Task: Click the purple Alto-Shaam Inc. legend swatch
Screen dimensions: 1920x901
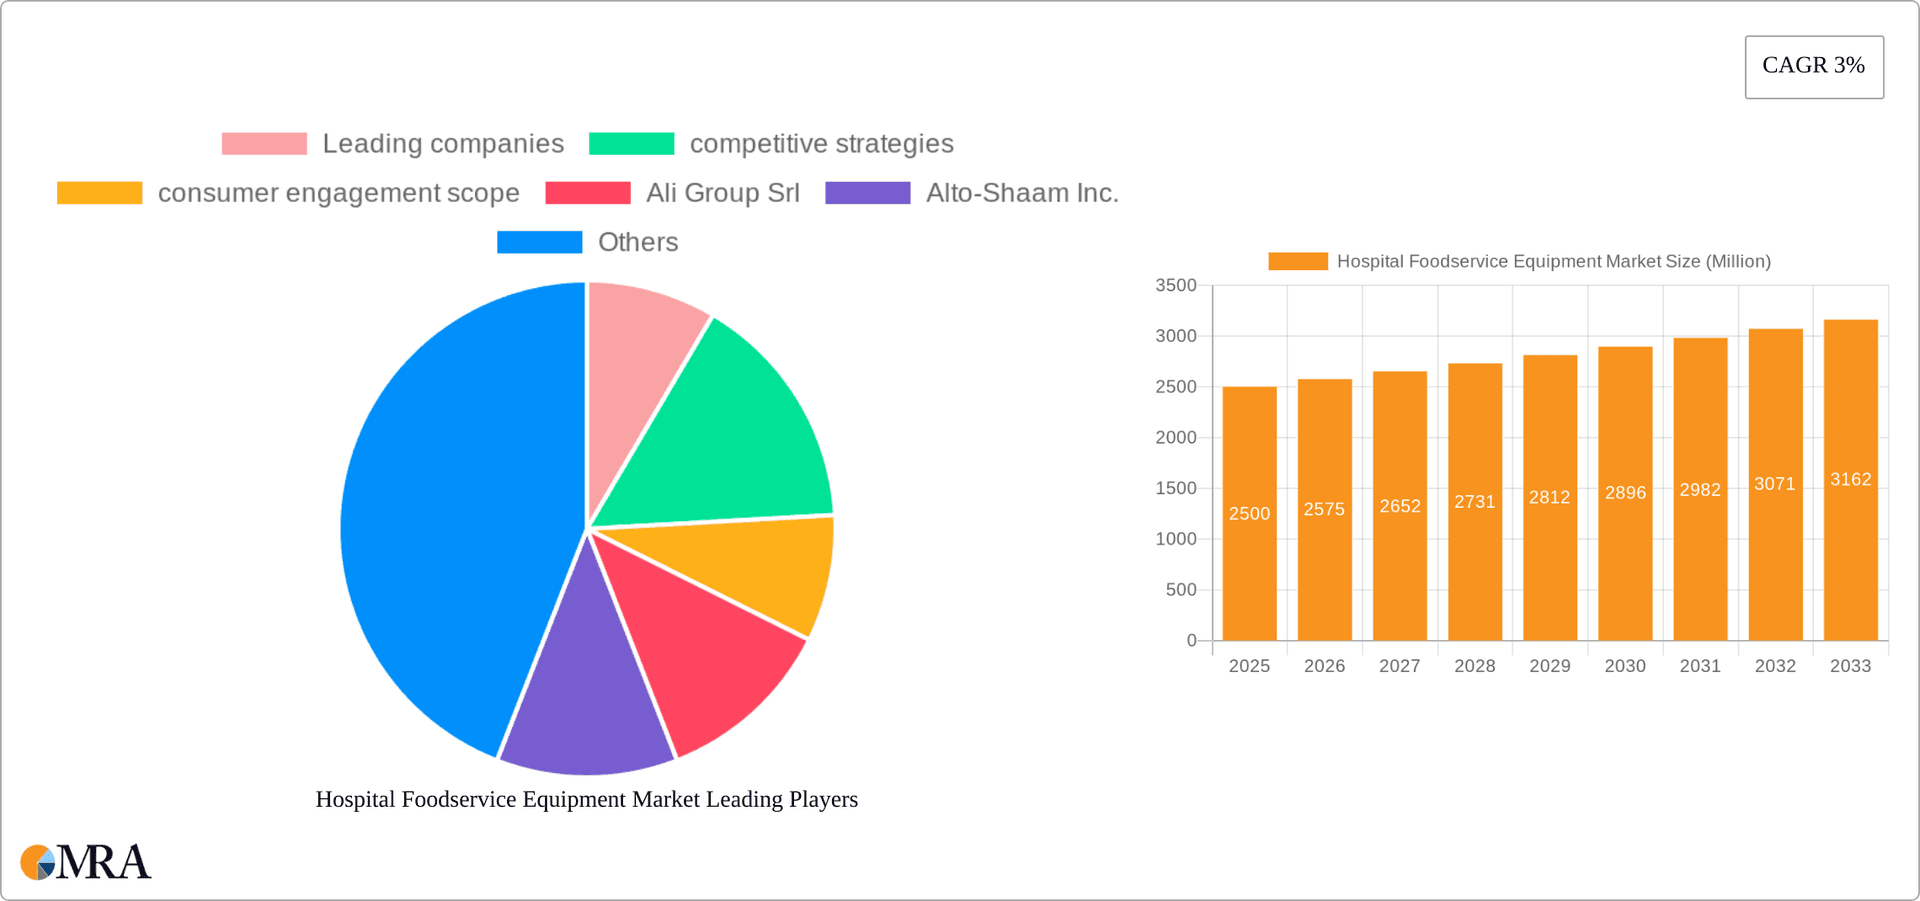Action: pyautogui.click(x=867, y=192)
